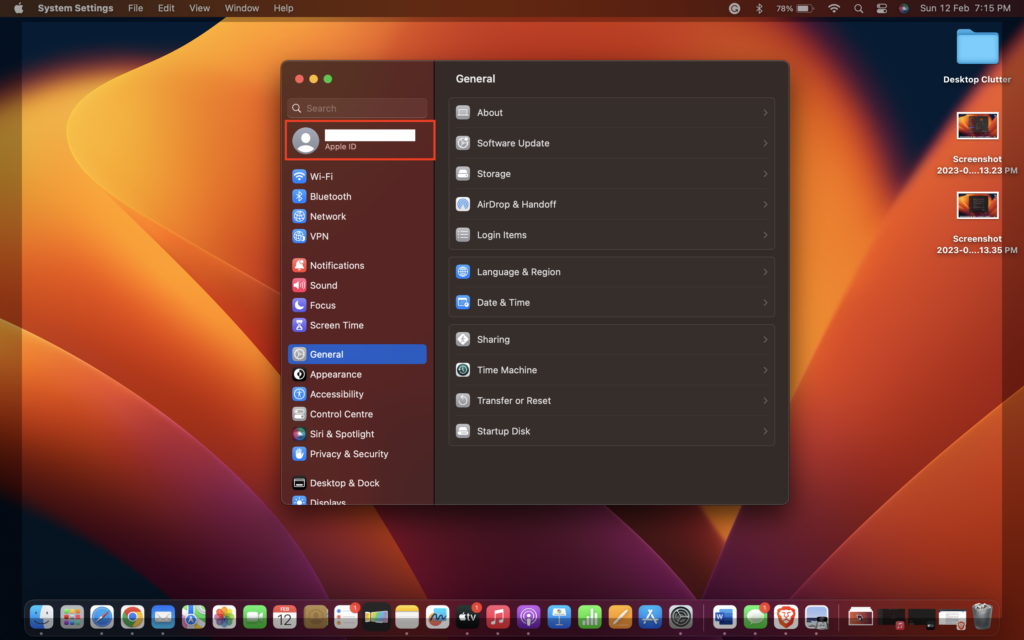Open Date & Time via its chevron
This screenshot has width=1024, height=640.
click(765, 302)
